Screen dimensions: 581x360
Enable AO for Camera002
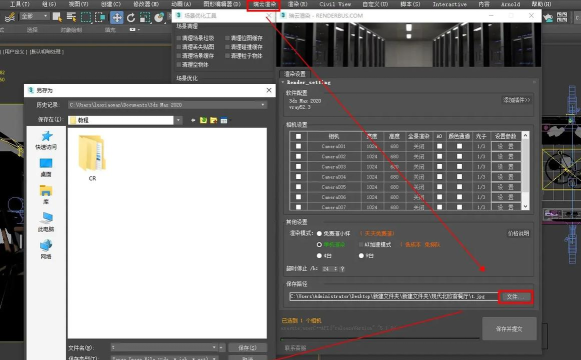[439, 156]
